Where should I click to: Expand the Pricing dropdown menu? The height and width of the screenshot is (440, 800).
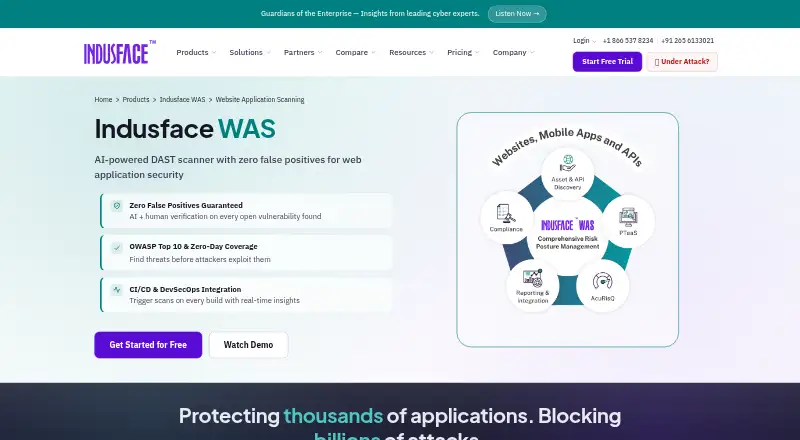463,53
